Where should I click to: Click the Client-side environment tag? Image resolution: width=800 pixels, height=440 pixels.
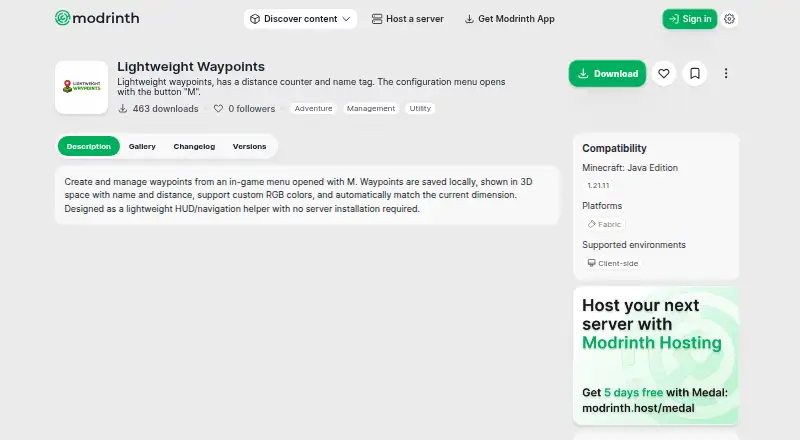612,263
